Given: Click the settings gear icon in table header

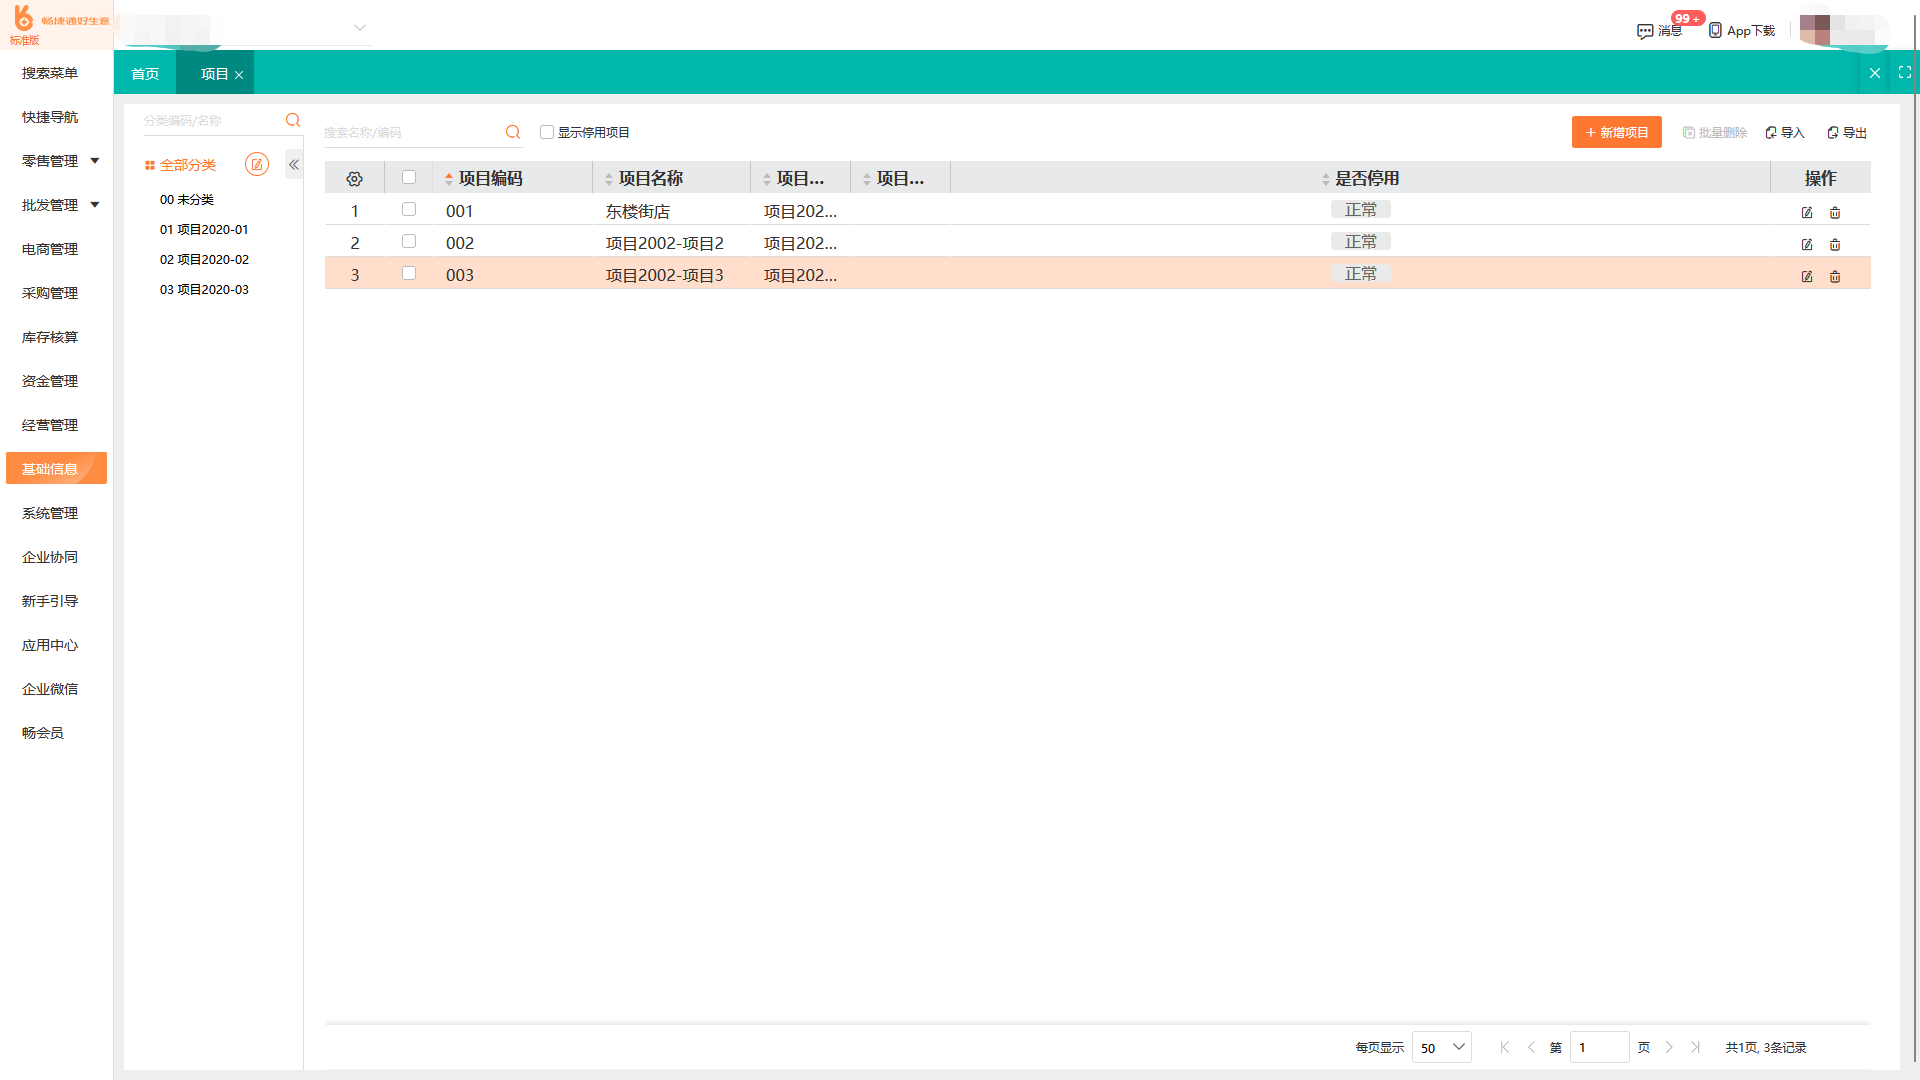Looking at the screenshot, I should 353,178.
